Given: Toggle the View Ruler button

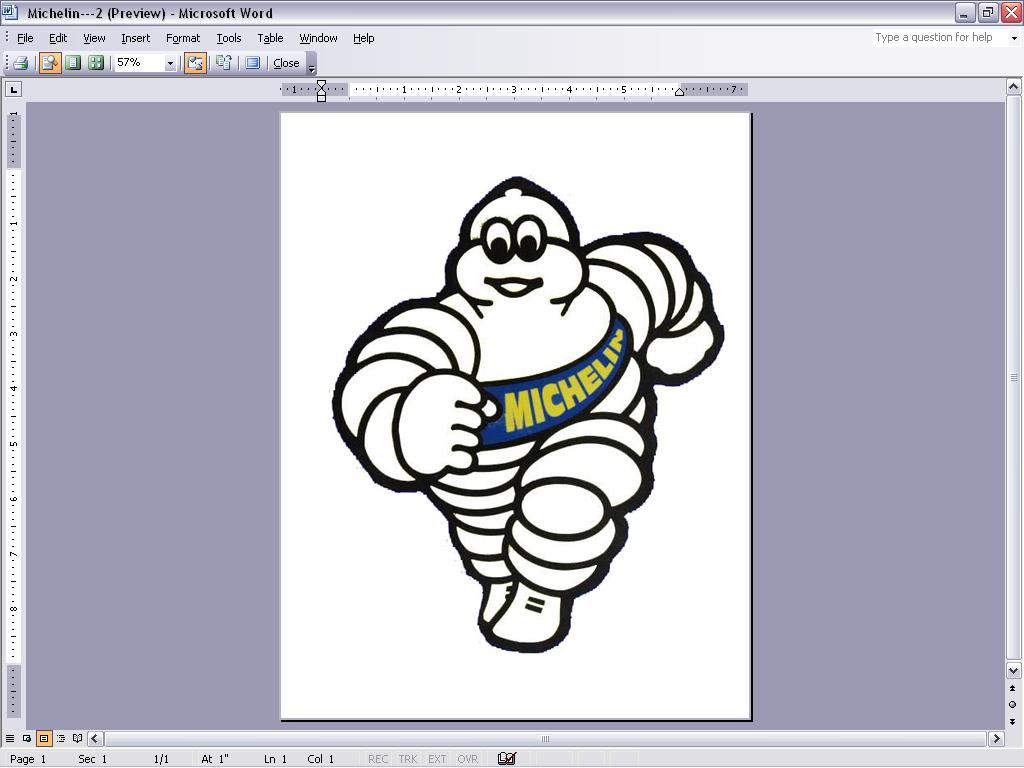Looking at the screenshot, I should (195, 63).
